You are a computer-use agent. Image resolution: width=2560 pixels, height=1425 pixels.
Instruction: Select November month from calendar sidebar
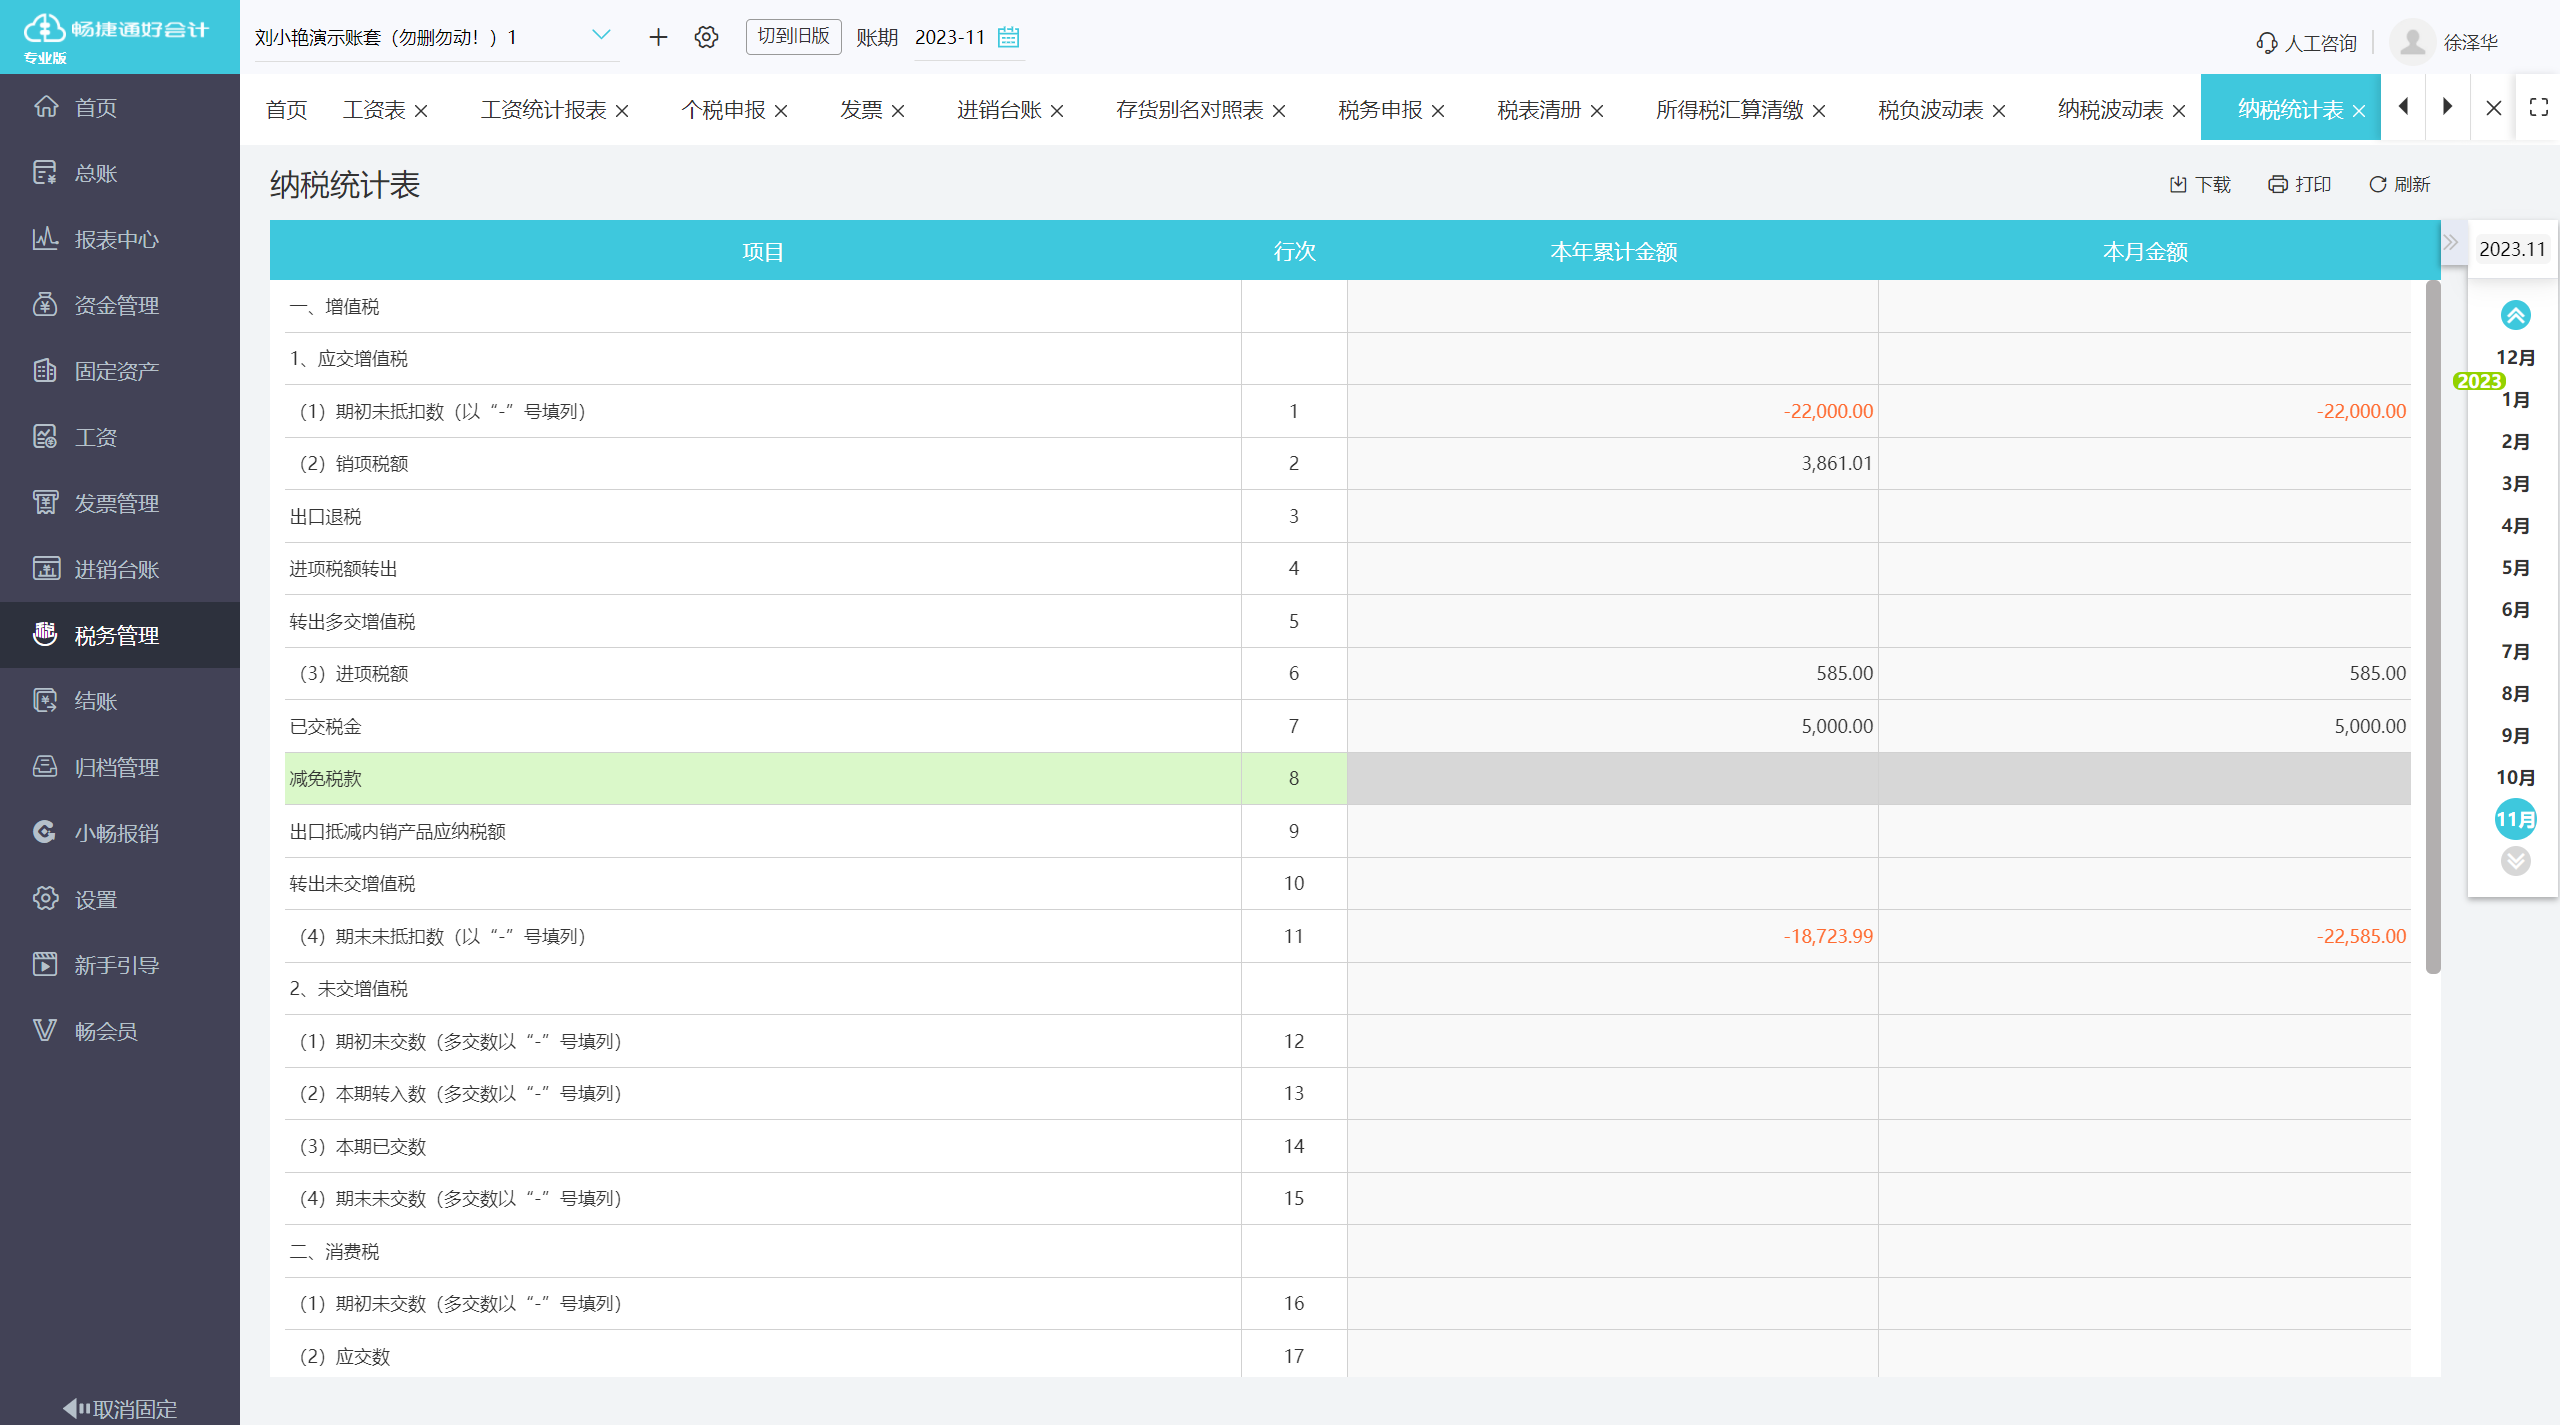(2516, 821)
